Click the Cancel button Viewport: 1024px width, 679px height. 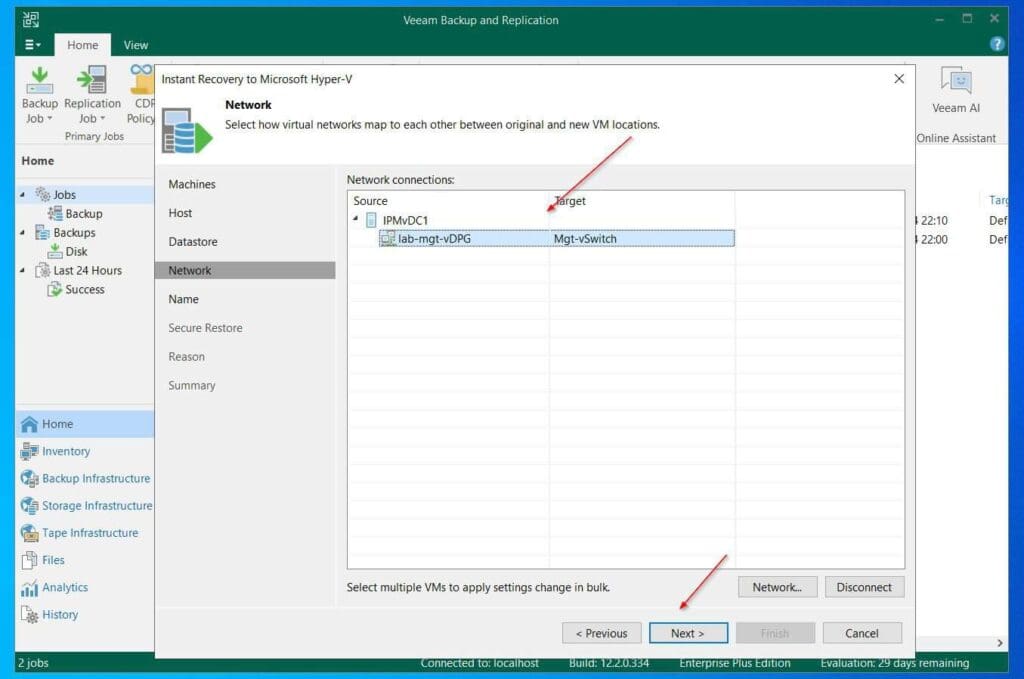pyautogui.click(x=862, y=633)
